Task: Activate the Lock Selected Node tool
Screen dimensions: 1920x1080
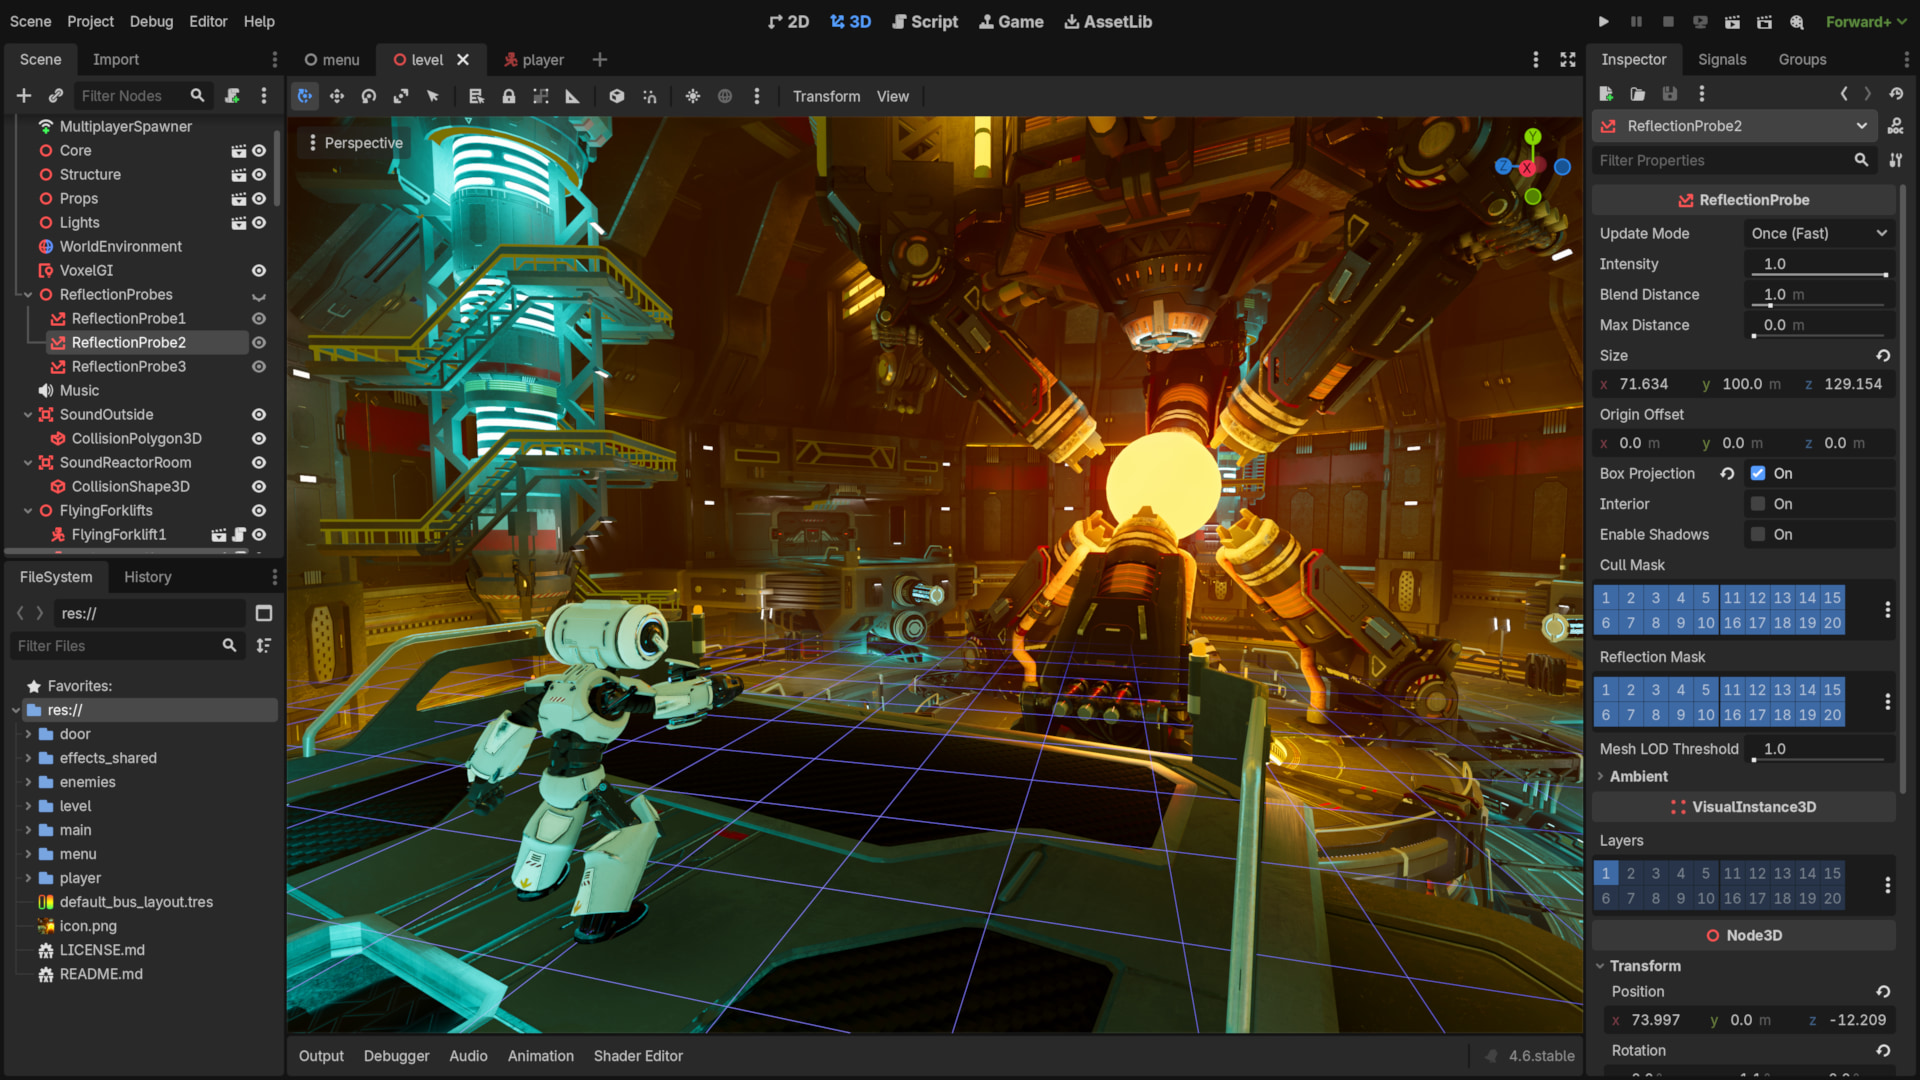Action: click(x=510, y=96)
